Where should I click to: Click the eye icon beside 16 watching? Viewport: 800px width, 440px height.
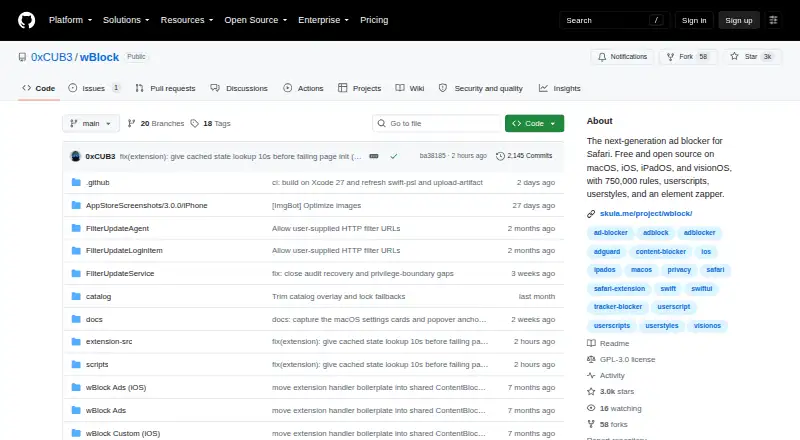pos(591,408)
